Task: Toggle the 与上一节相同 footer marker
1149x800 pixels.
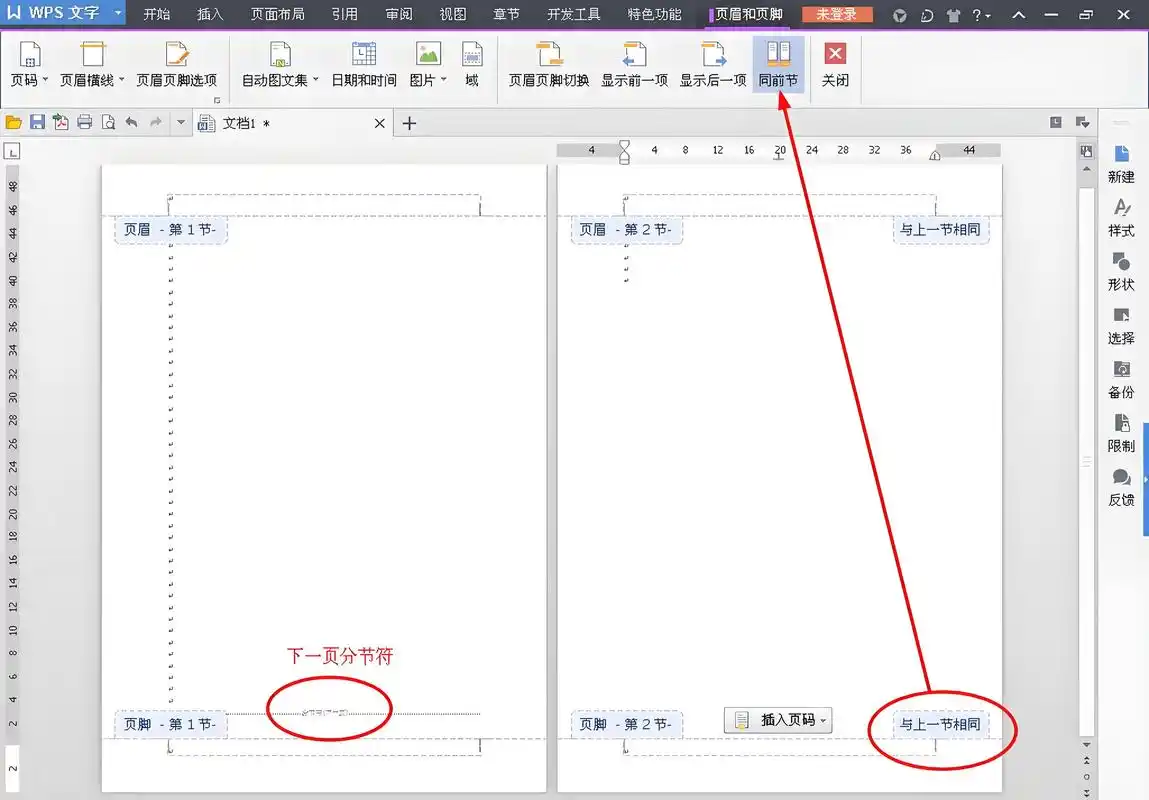Action: pos(941,724)
